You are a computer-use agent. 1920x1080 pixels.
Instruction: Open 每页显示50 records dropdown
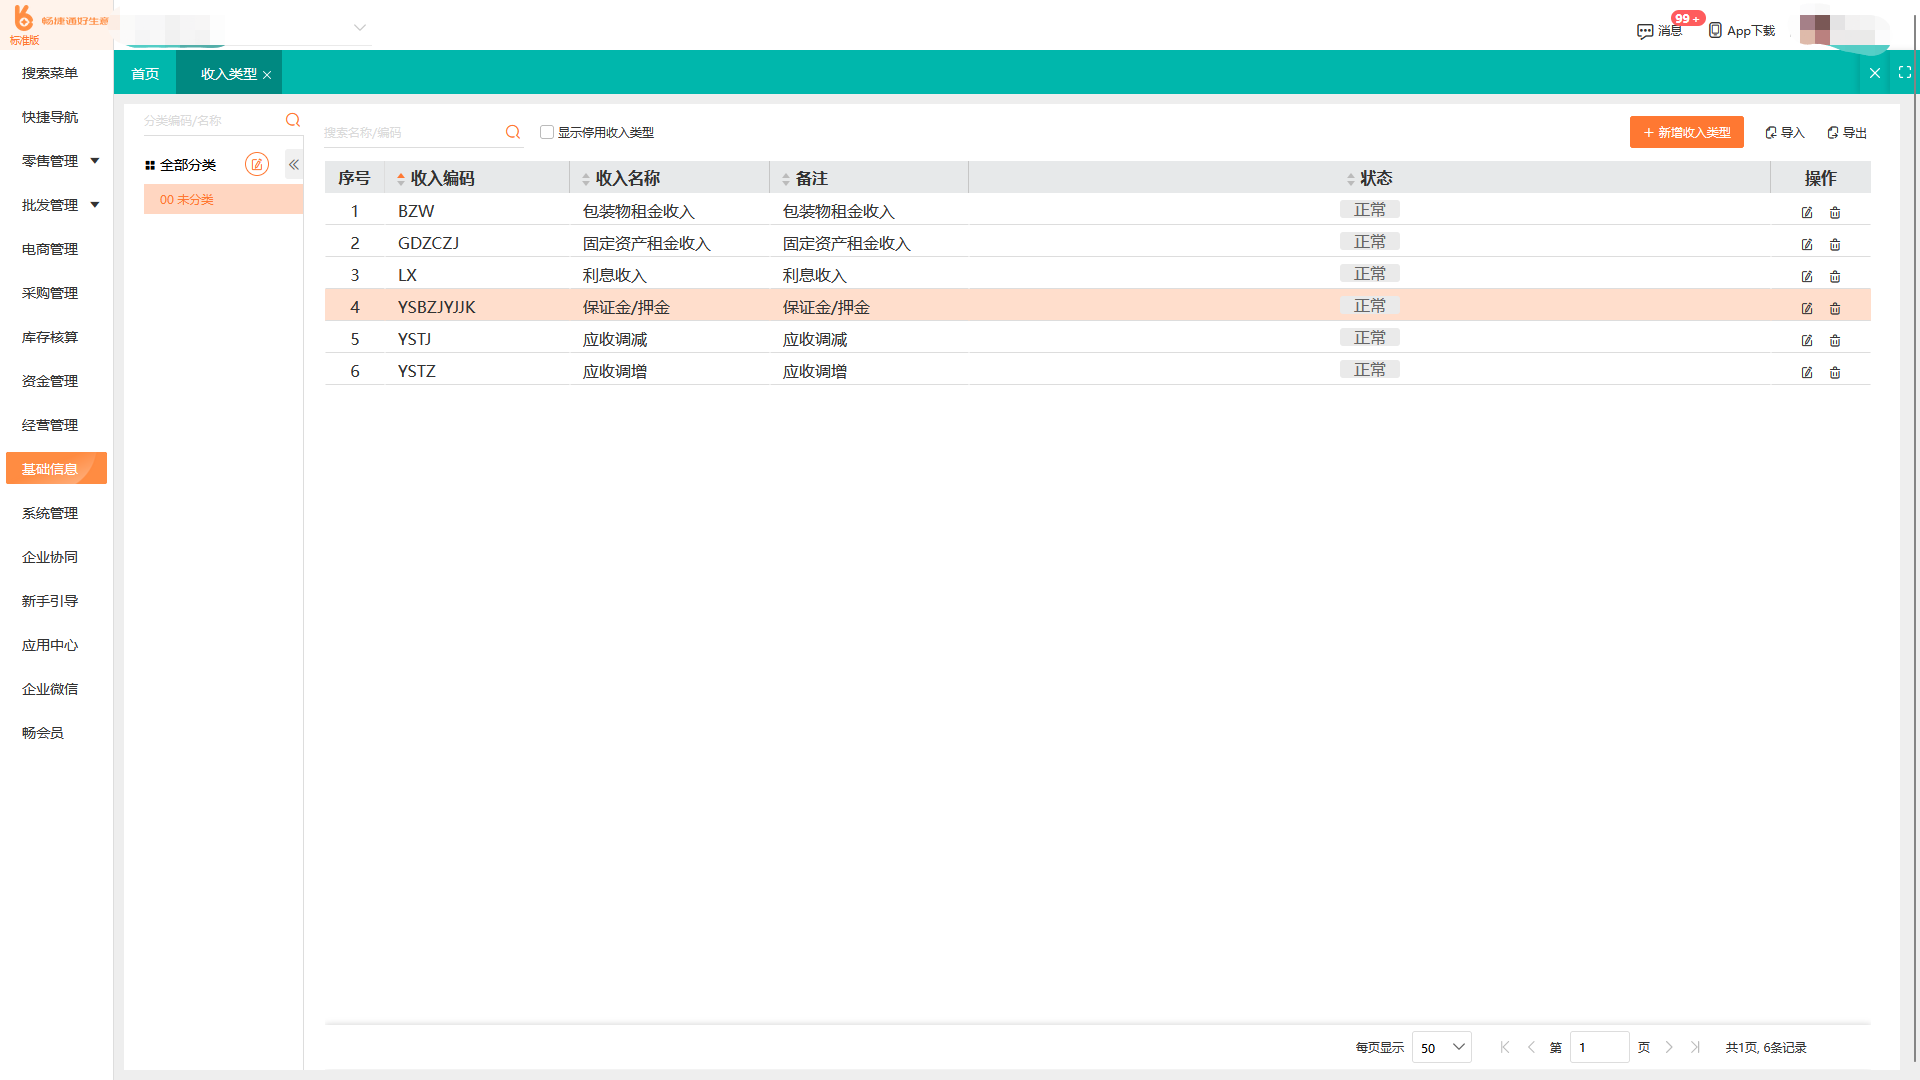(1440, 1046)
